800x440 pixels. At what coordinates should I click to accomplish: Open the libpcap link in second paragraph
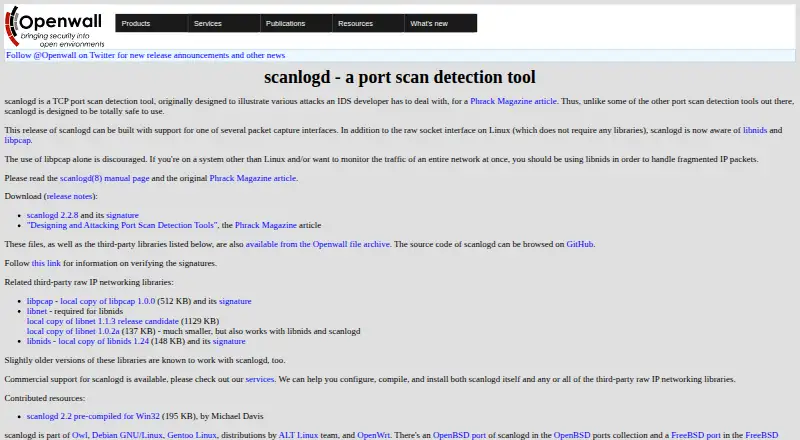coord(18,140)
